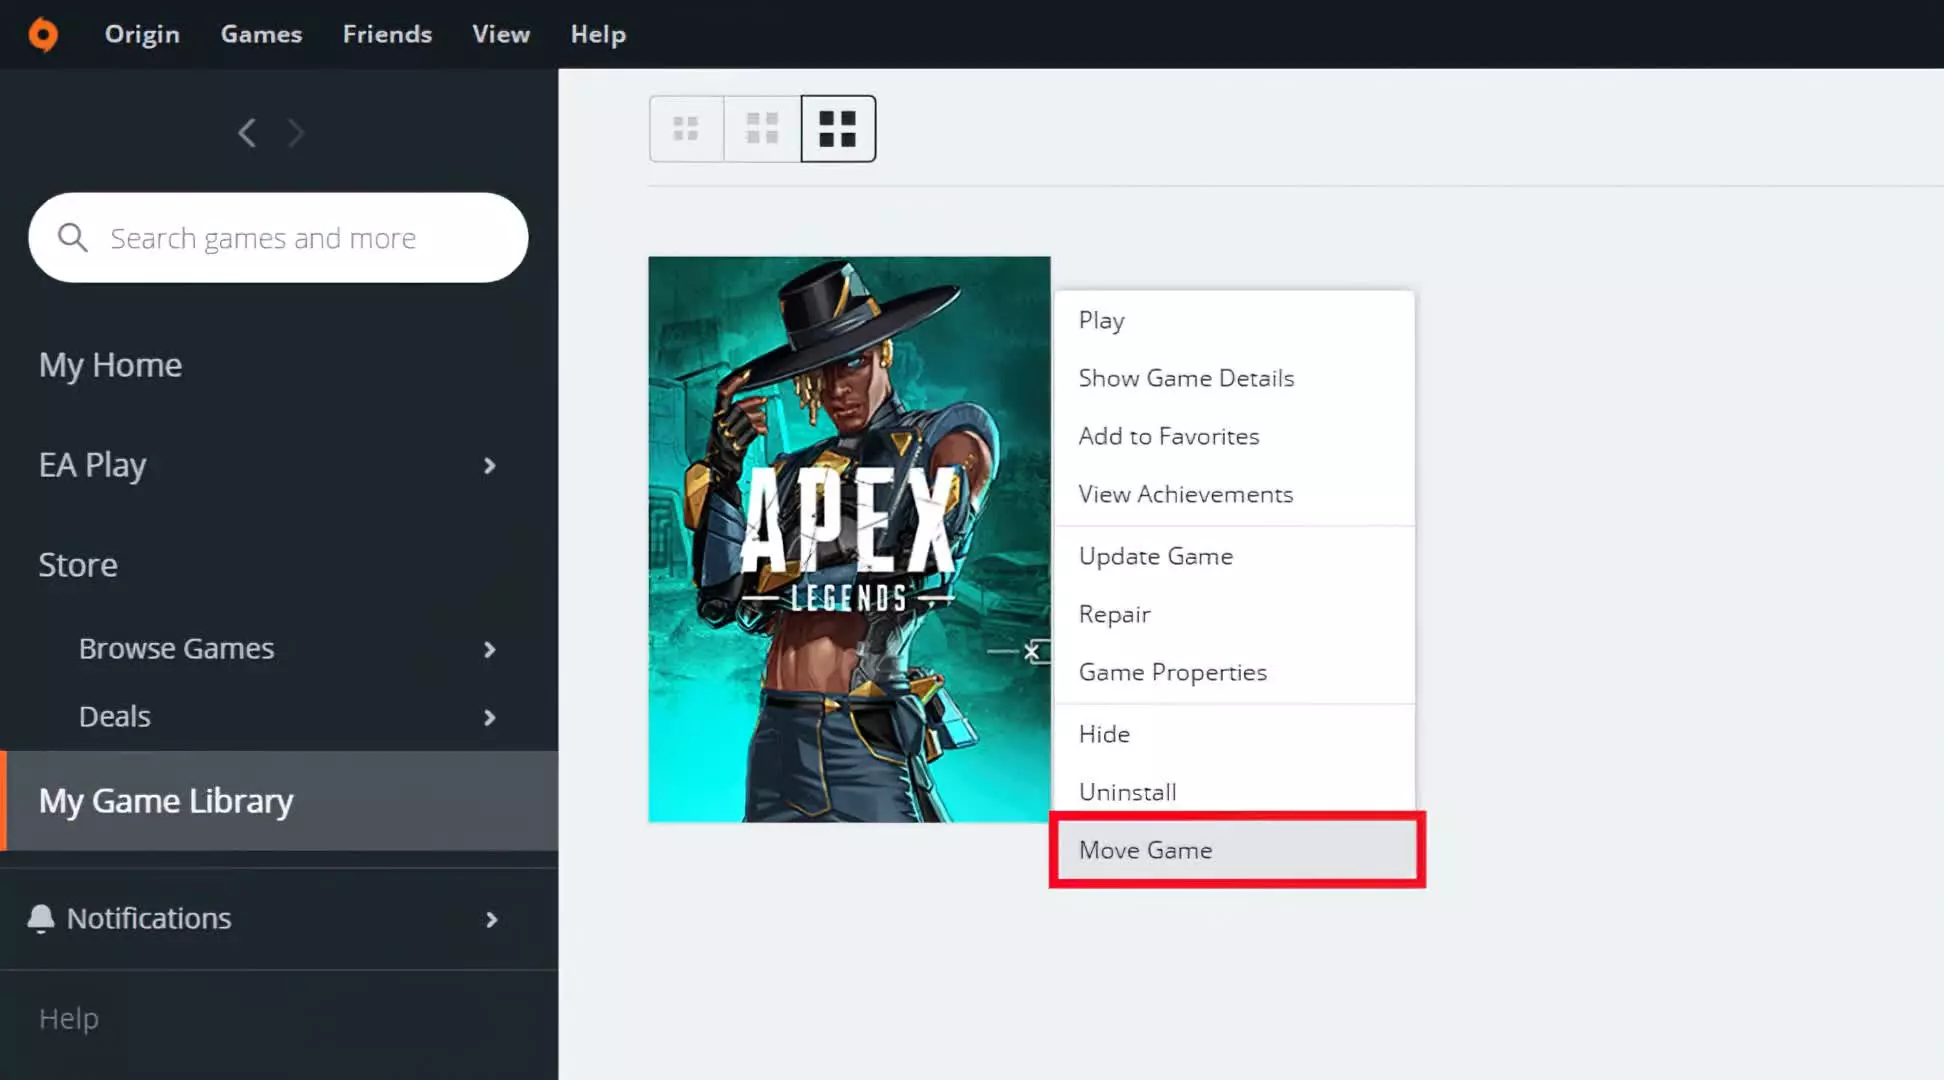Viewport: 1944px width, 1080px height.
Task: Expand the Deals submenu
Action: point(489,716)
